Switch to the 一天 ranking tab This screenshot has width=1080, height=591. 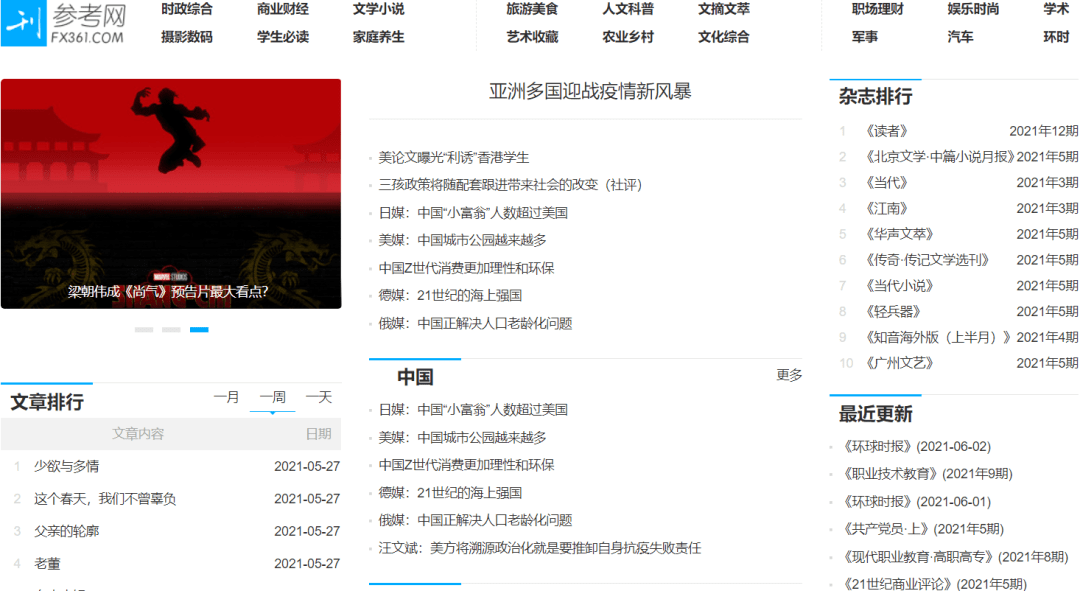coord(318,397)
